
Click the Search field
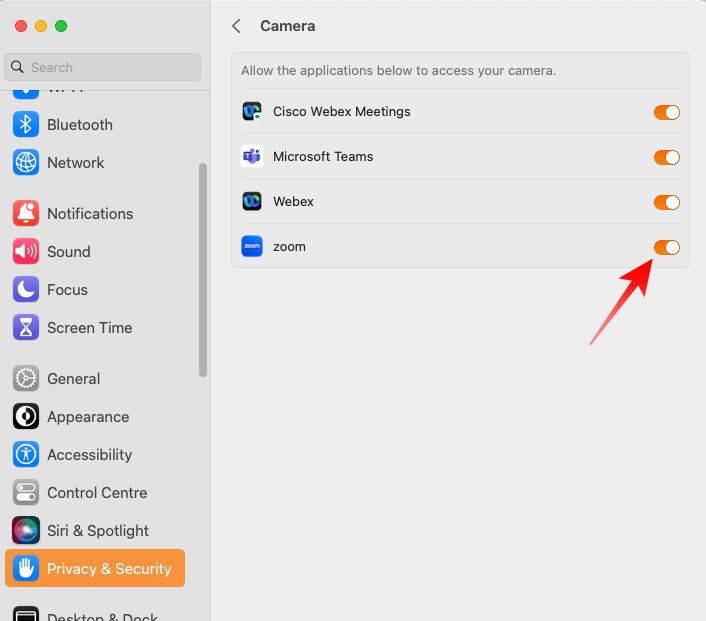point(102,67)
